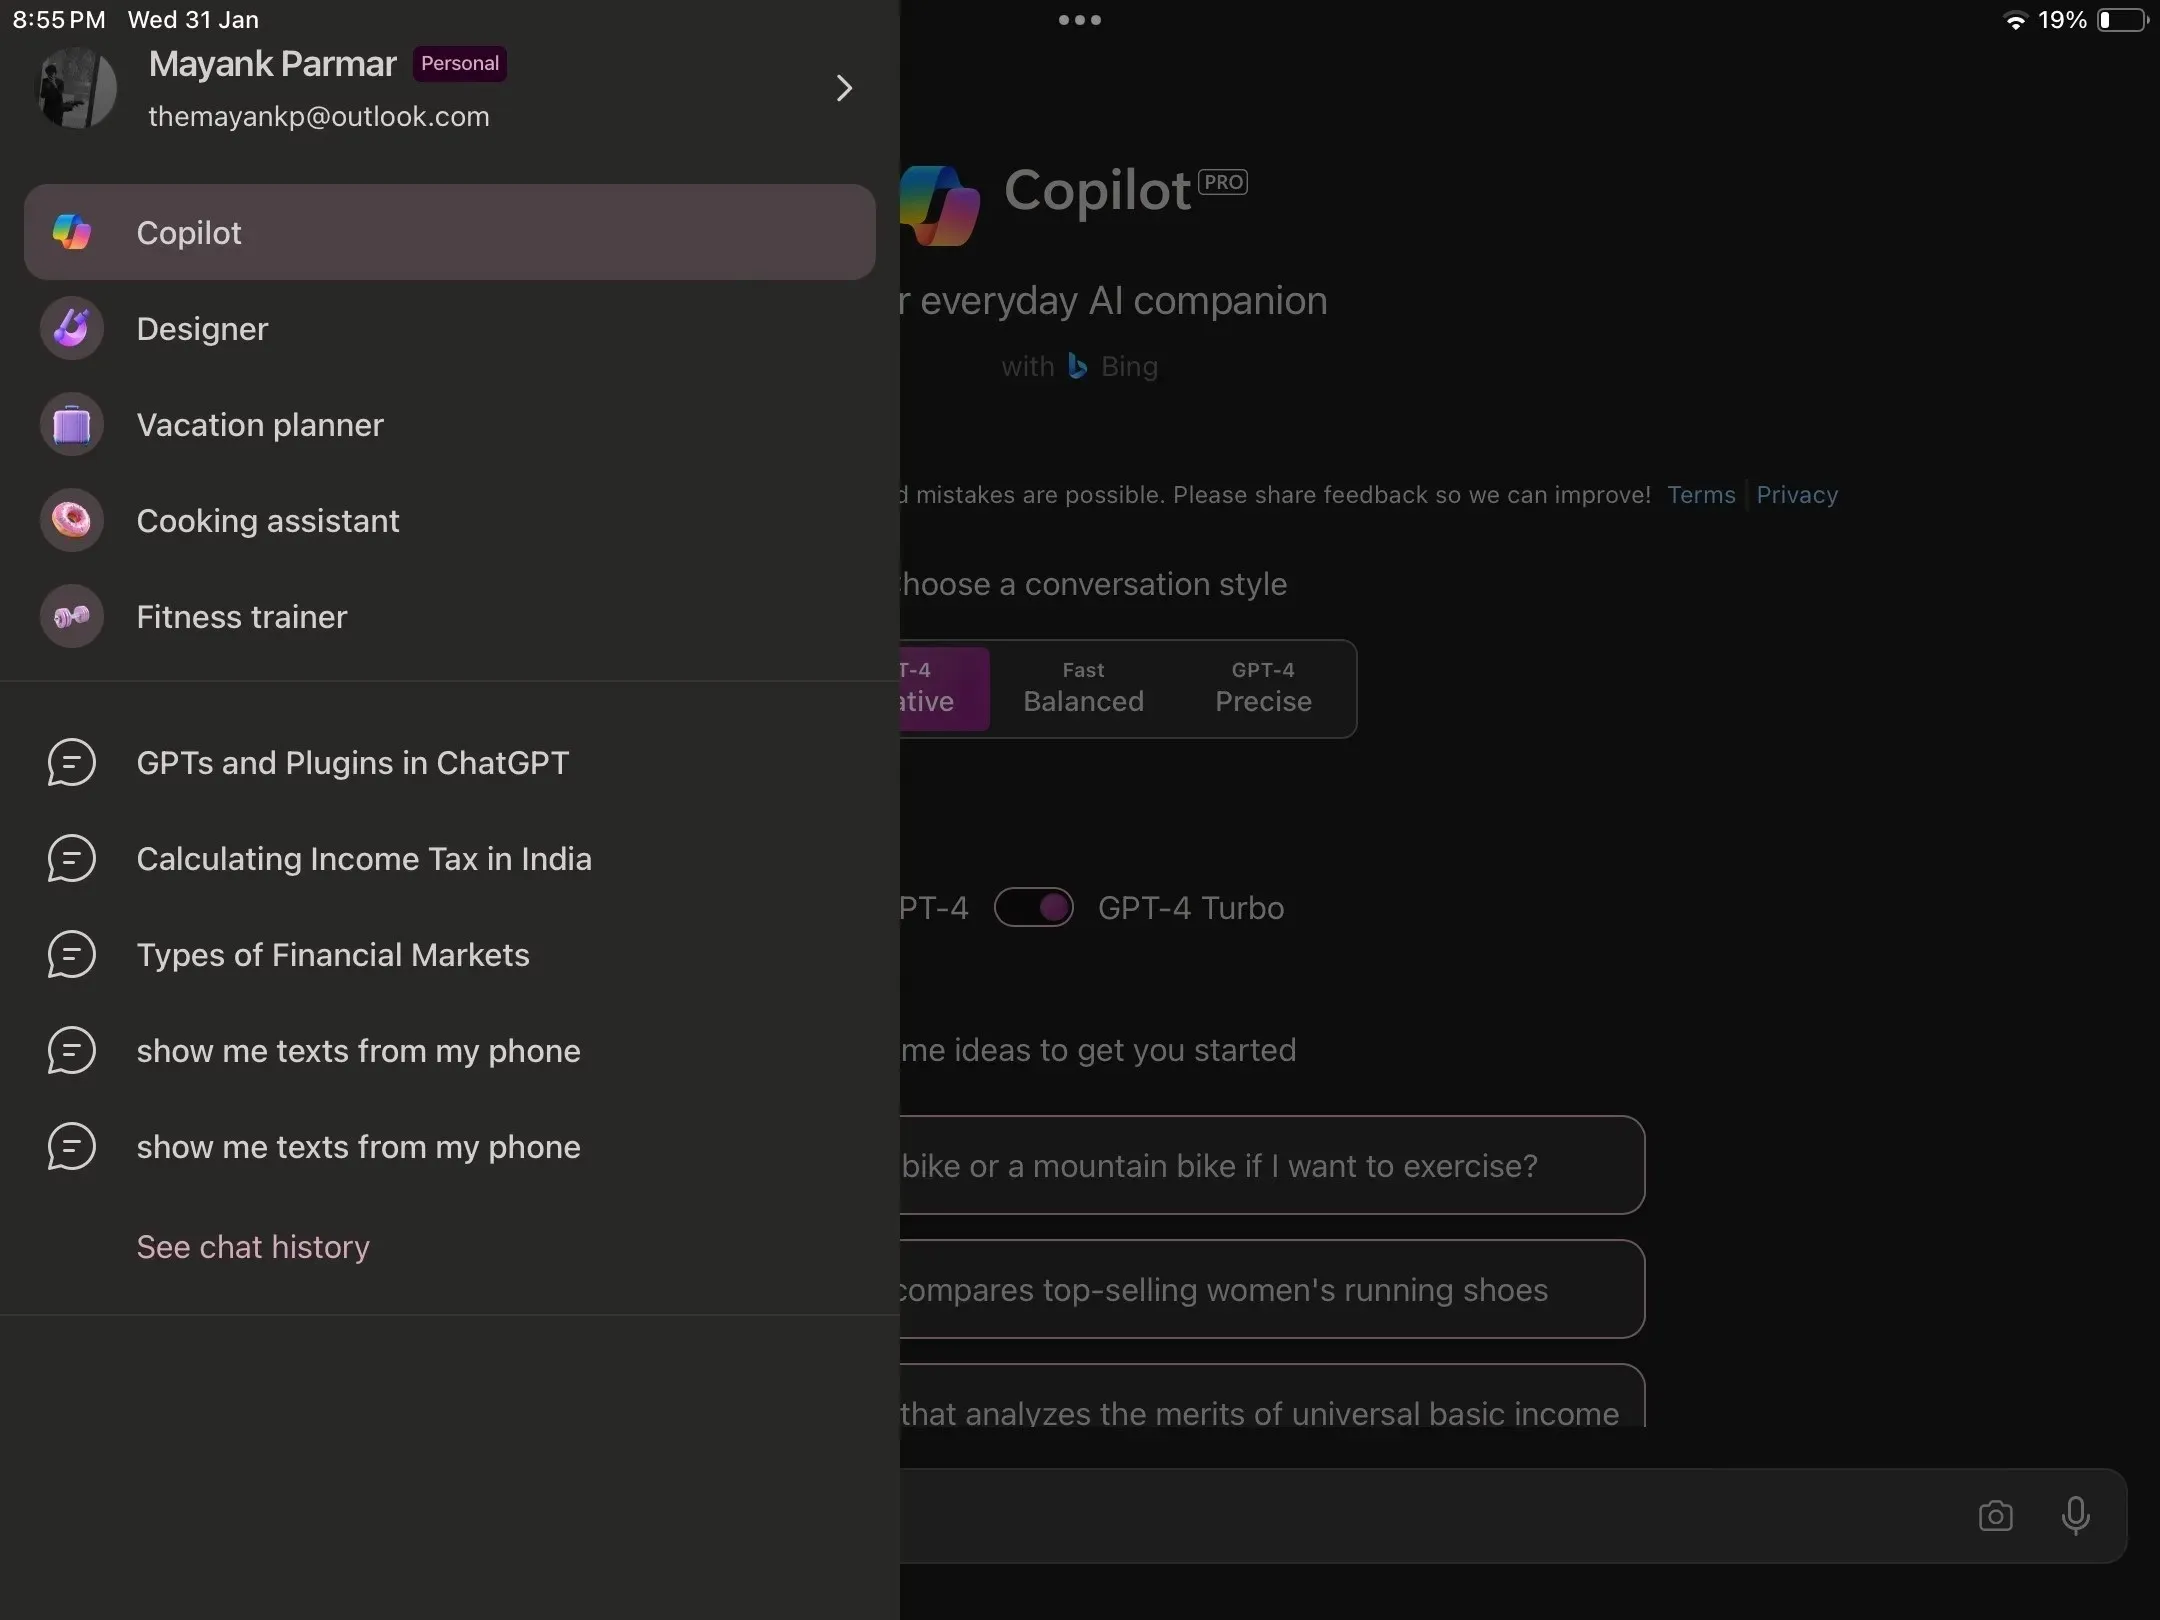Open See chat history expander link
The image size is (2160, 1620).
point(253,1246)
